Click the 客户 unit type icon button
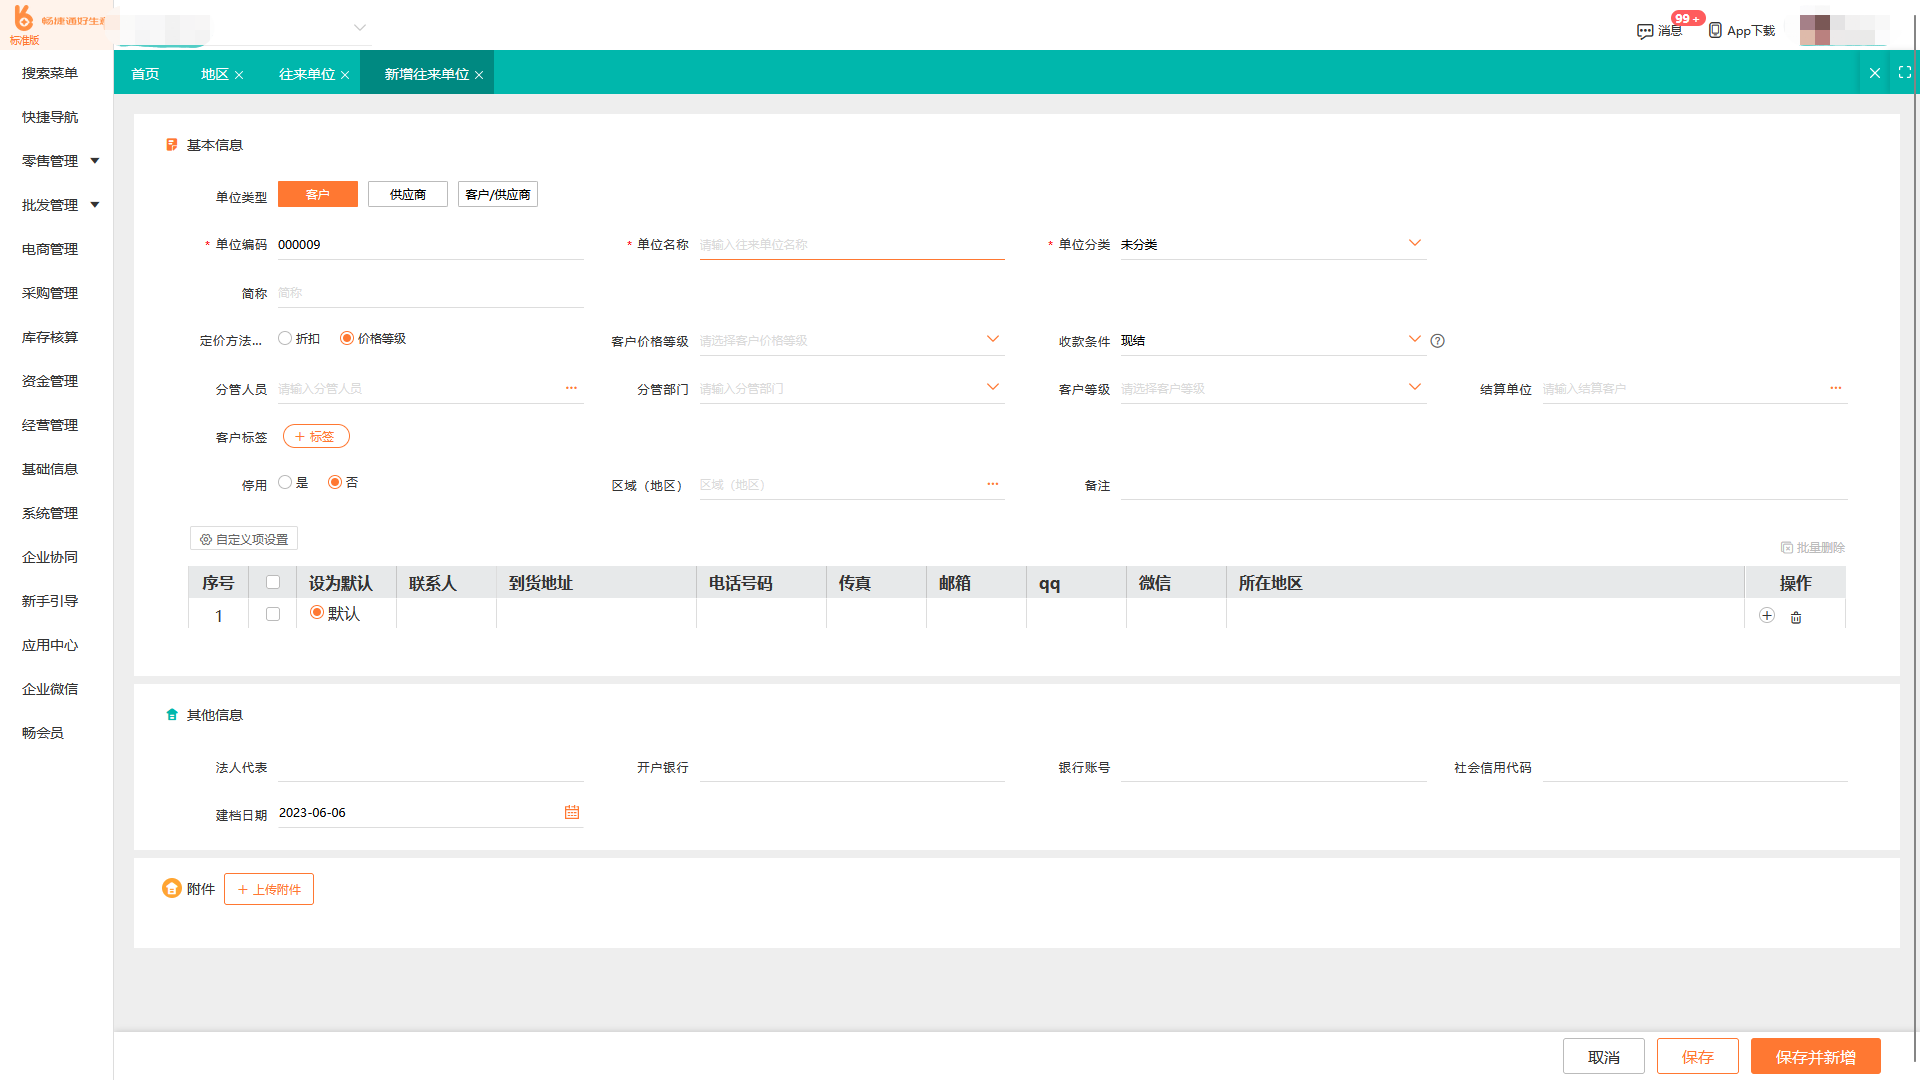 point(318,194)
